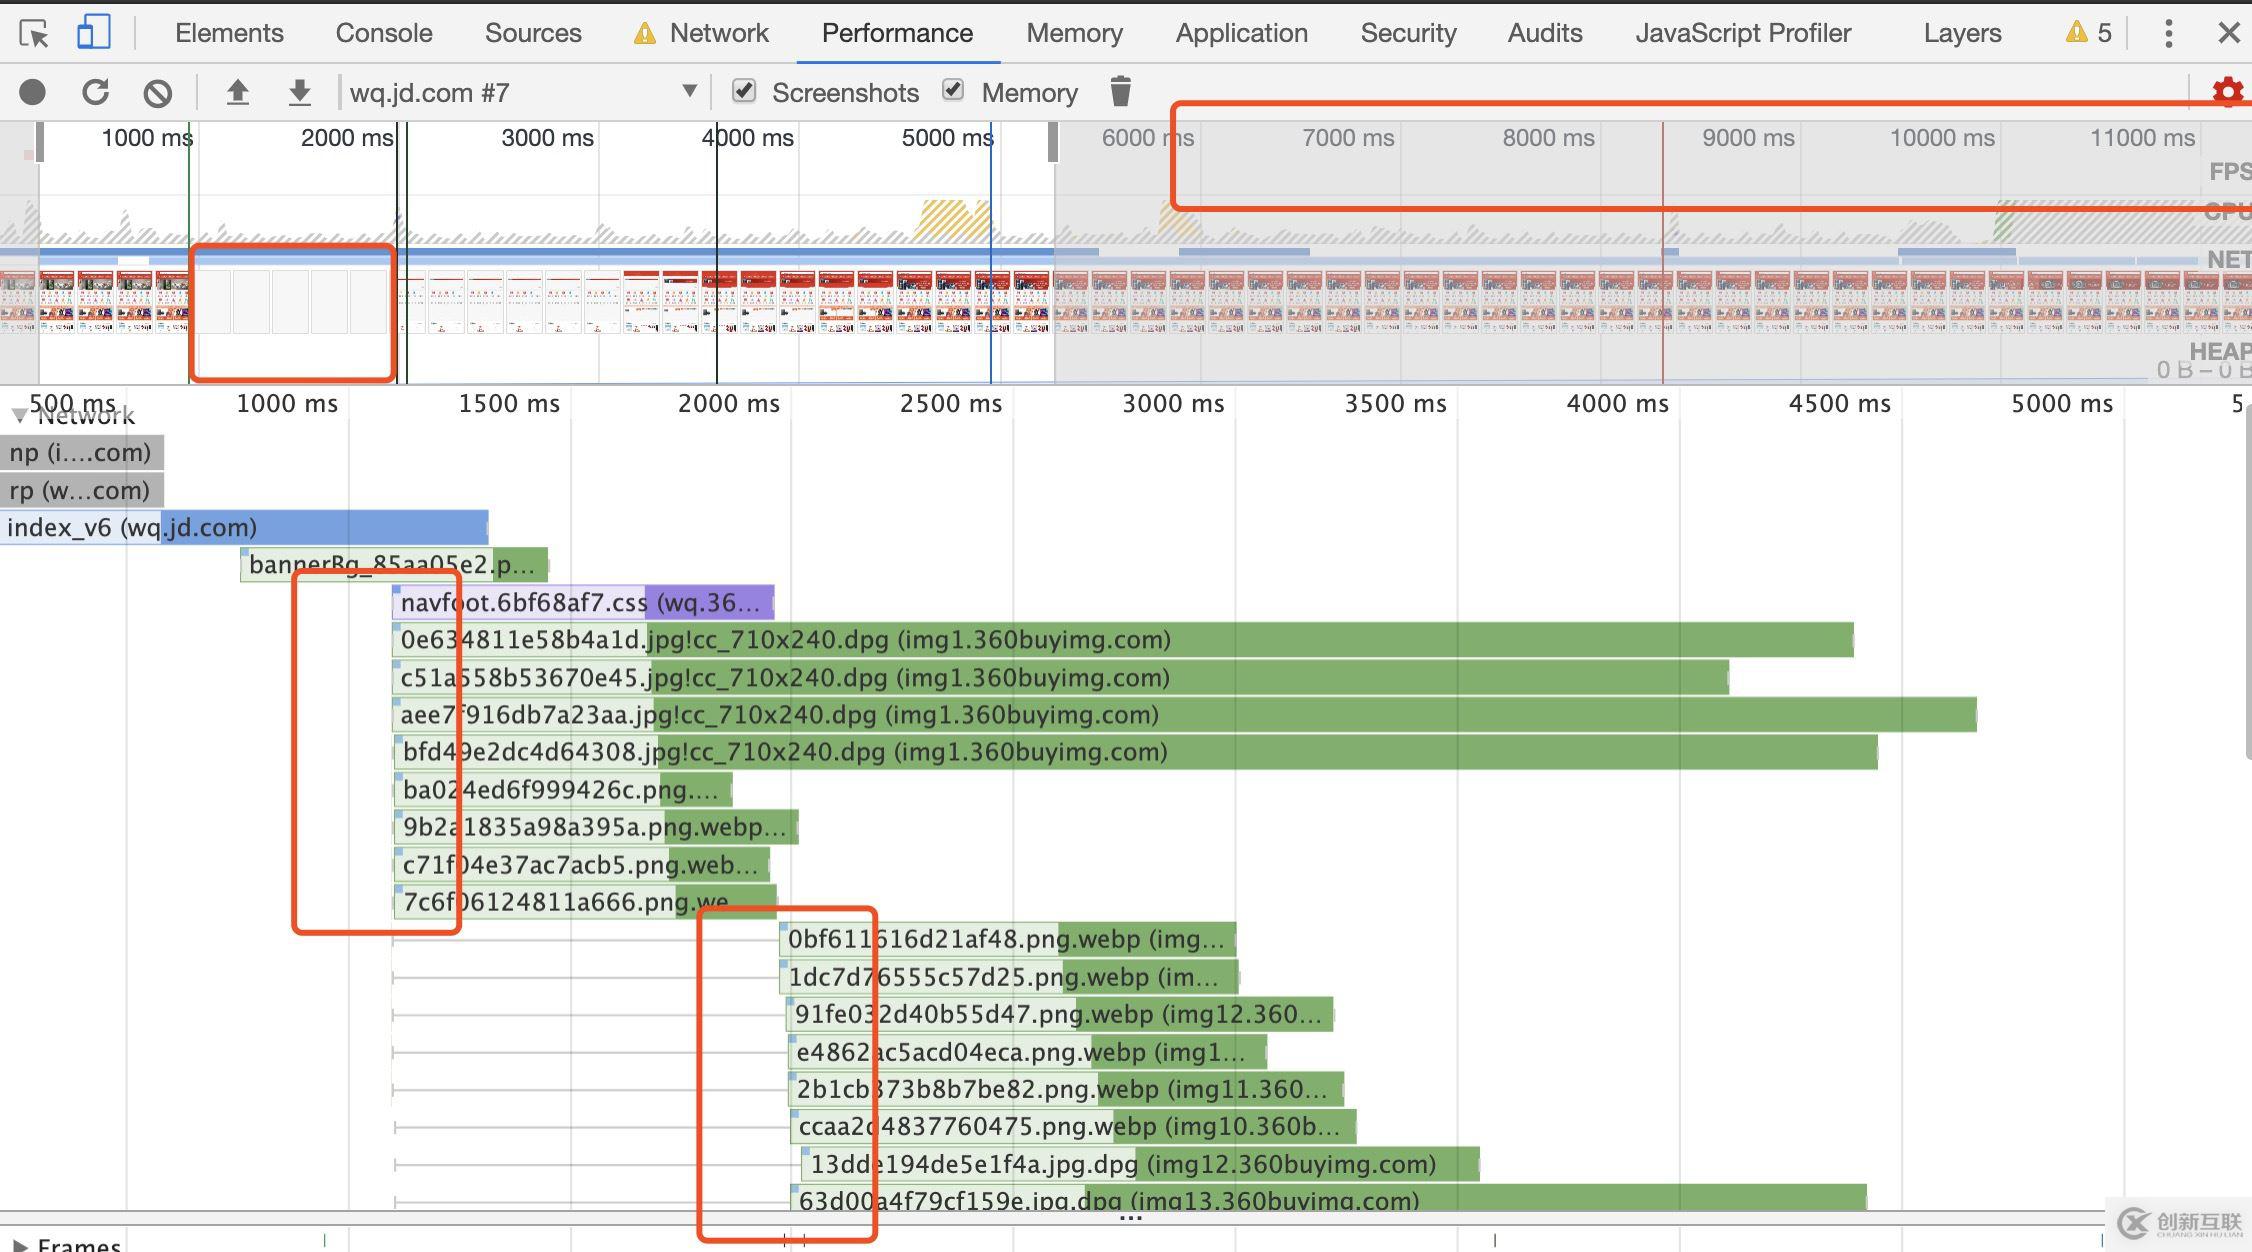Image resolution: width=2252 pixels, height=1252 pixels.
Task: Toggle the Screenshots checkbox on
Action: 745,93
